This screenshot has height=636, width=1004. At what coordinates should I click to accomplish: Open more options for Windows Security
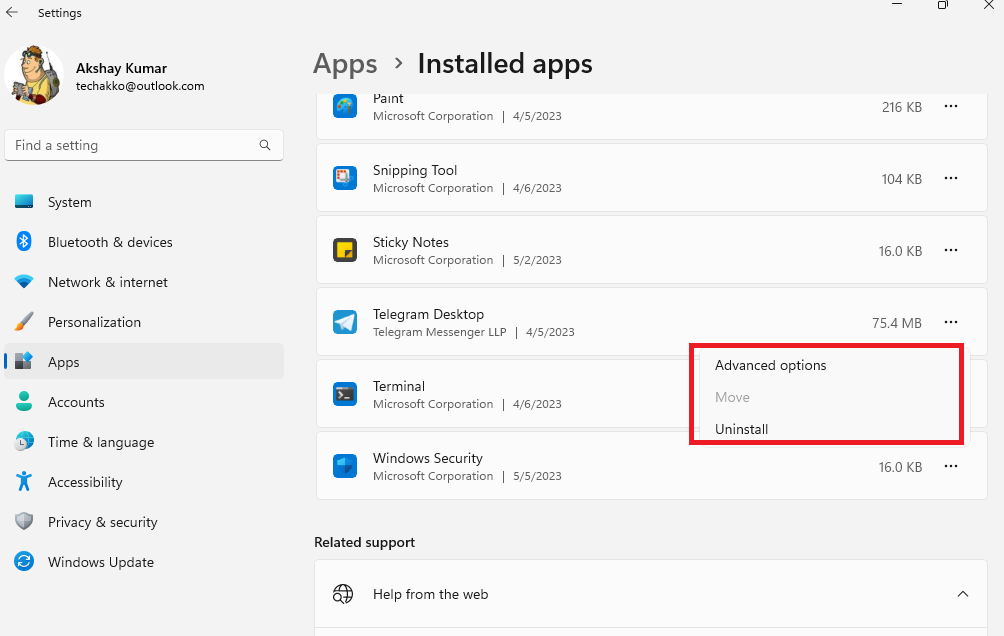(x=951, y=466)
